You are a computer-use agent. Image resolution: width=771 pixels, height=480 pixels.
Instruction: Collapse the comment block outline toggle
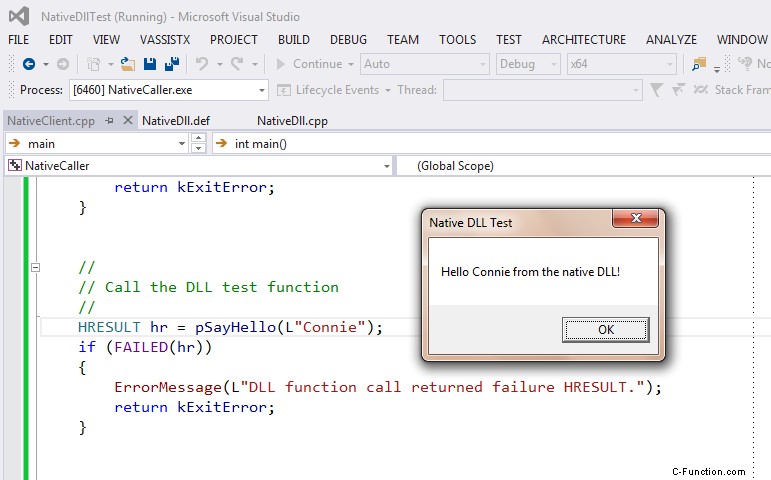coord(35,268)
